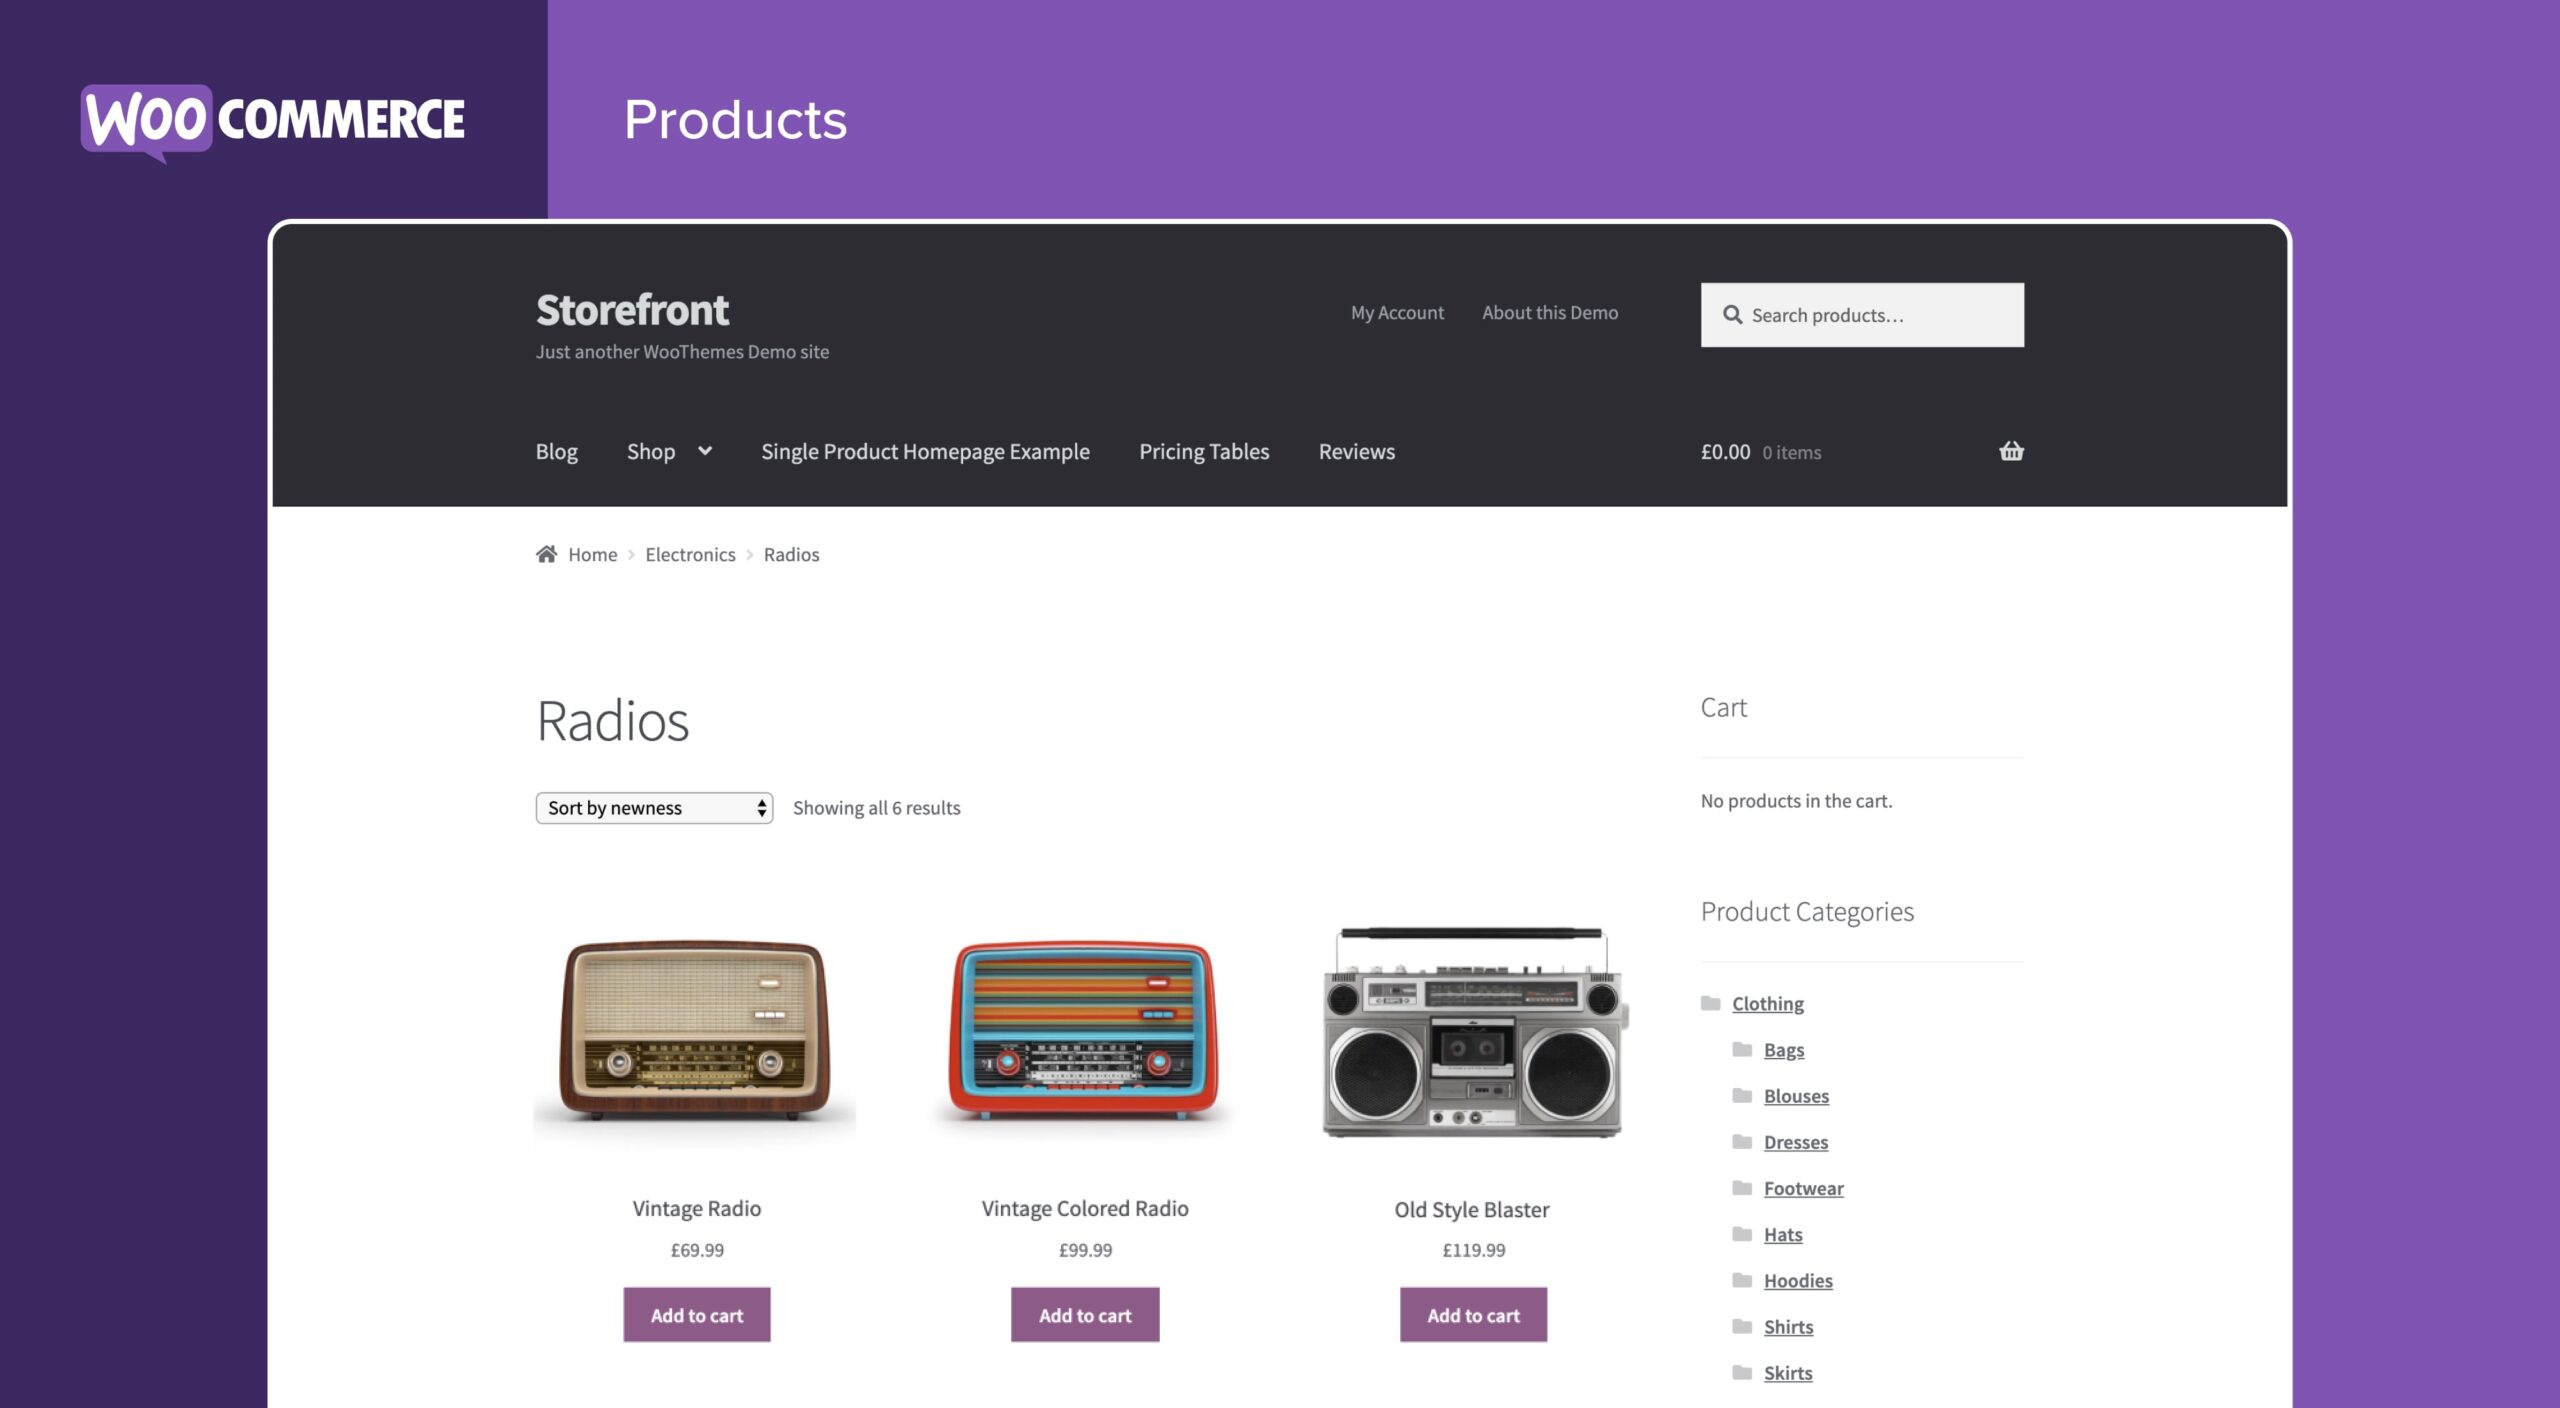Click the search magnifier icon
Image resolution: width=2560 pixels, height=1408 pixels.
click(x=1732, y=314)
